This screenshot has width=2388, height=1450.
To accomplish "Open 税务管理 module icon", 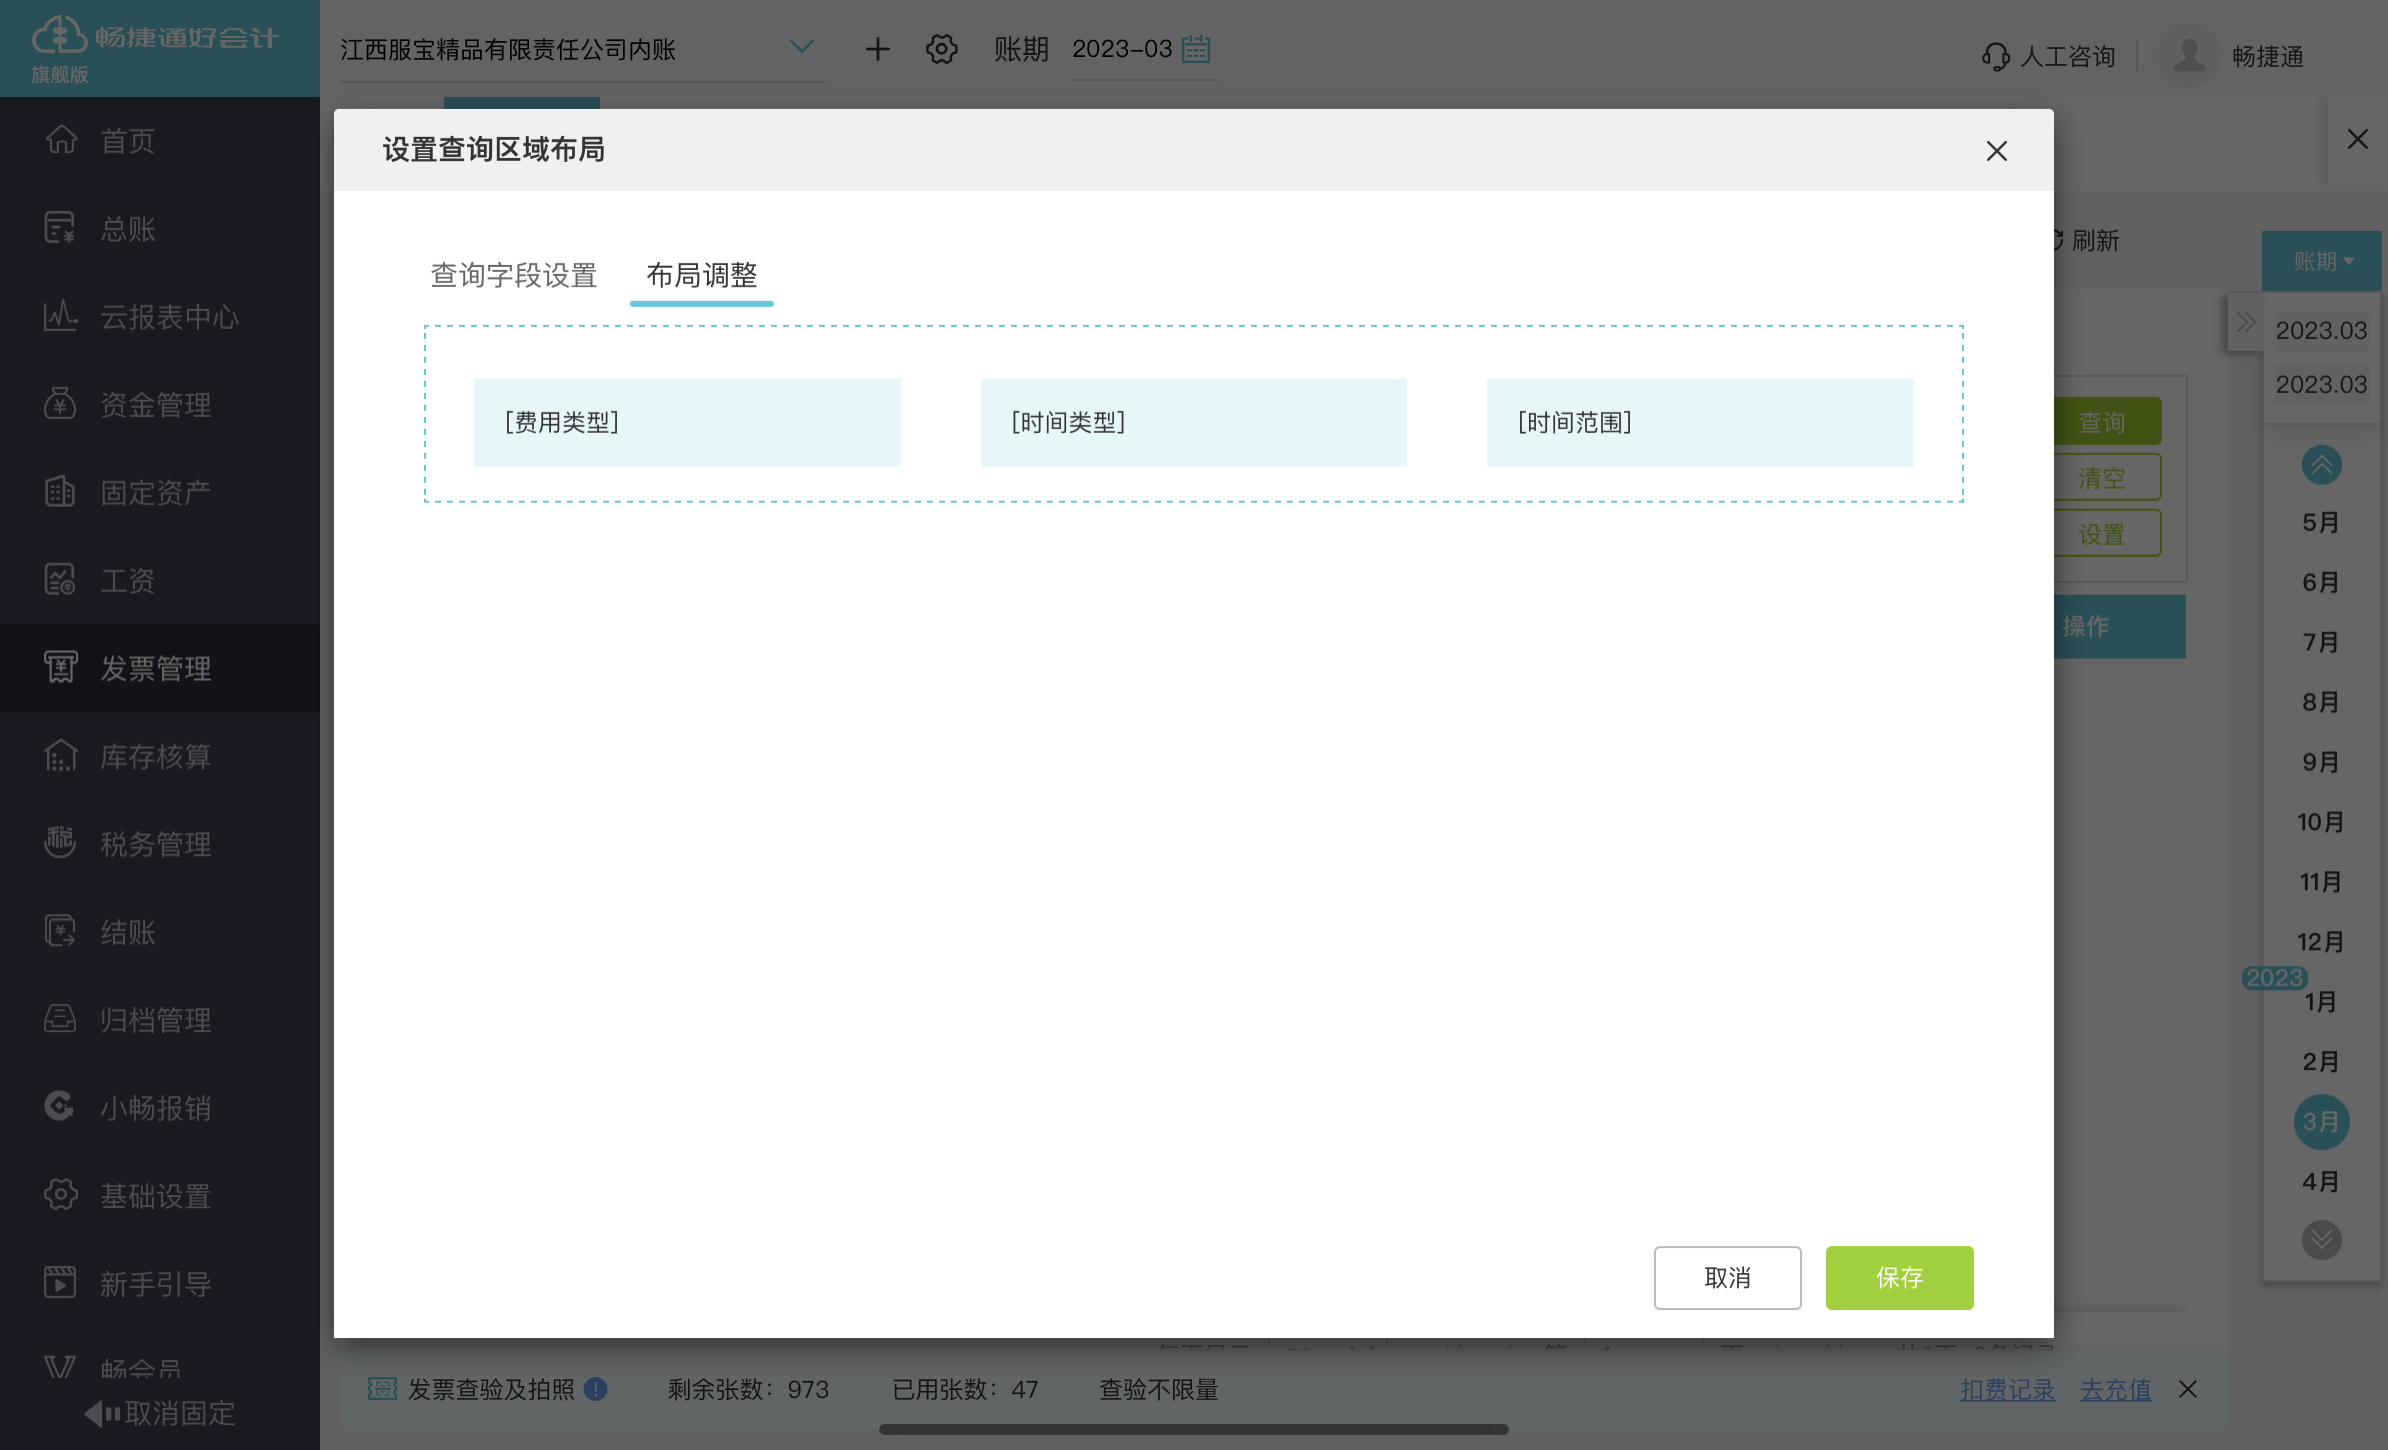I will point(61,843).
